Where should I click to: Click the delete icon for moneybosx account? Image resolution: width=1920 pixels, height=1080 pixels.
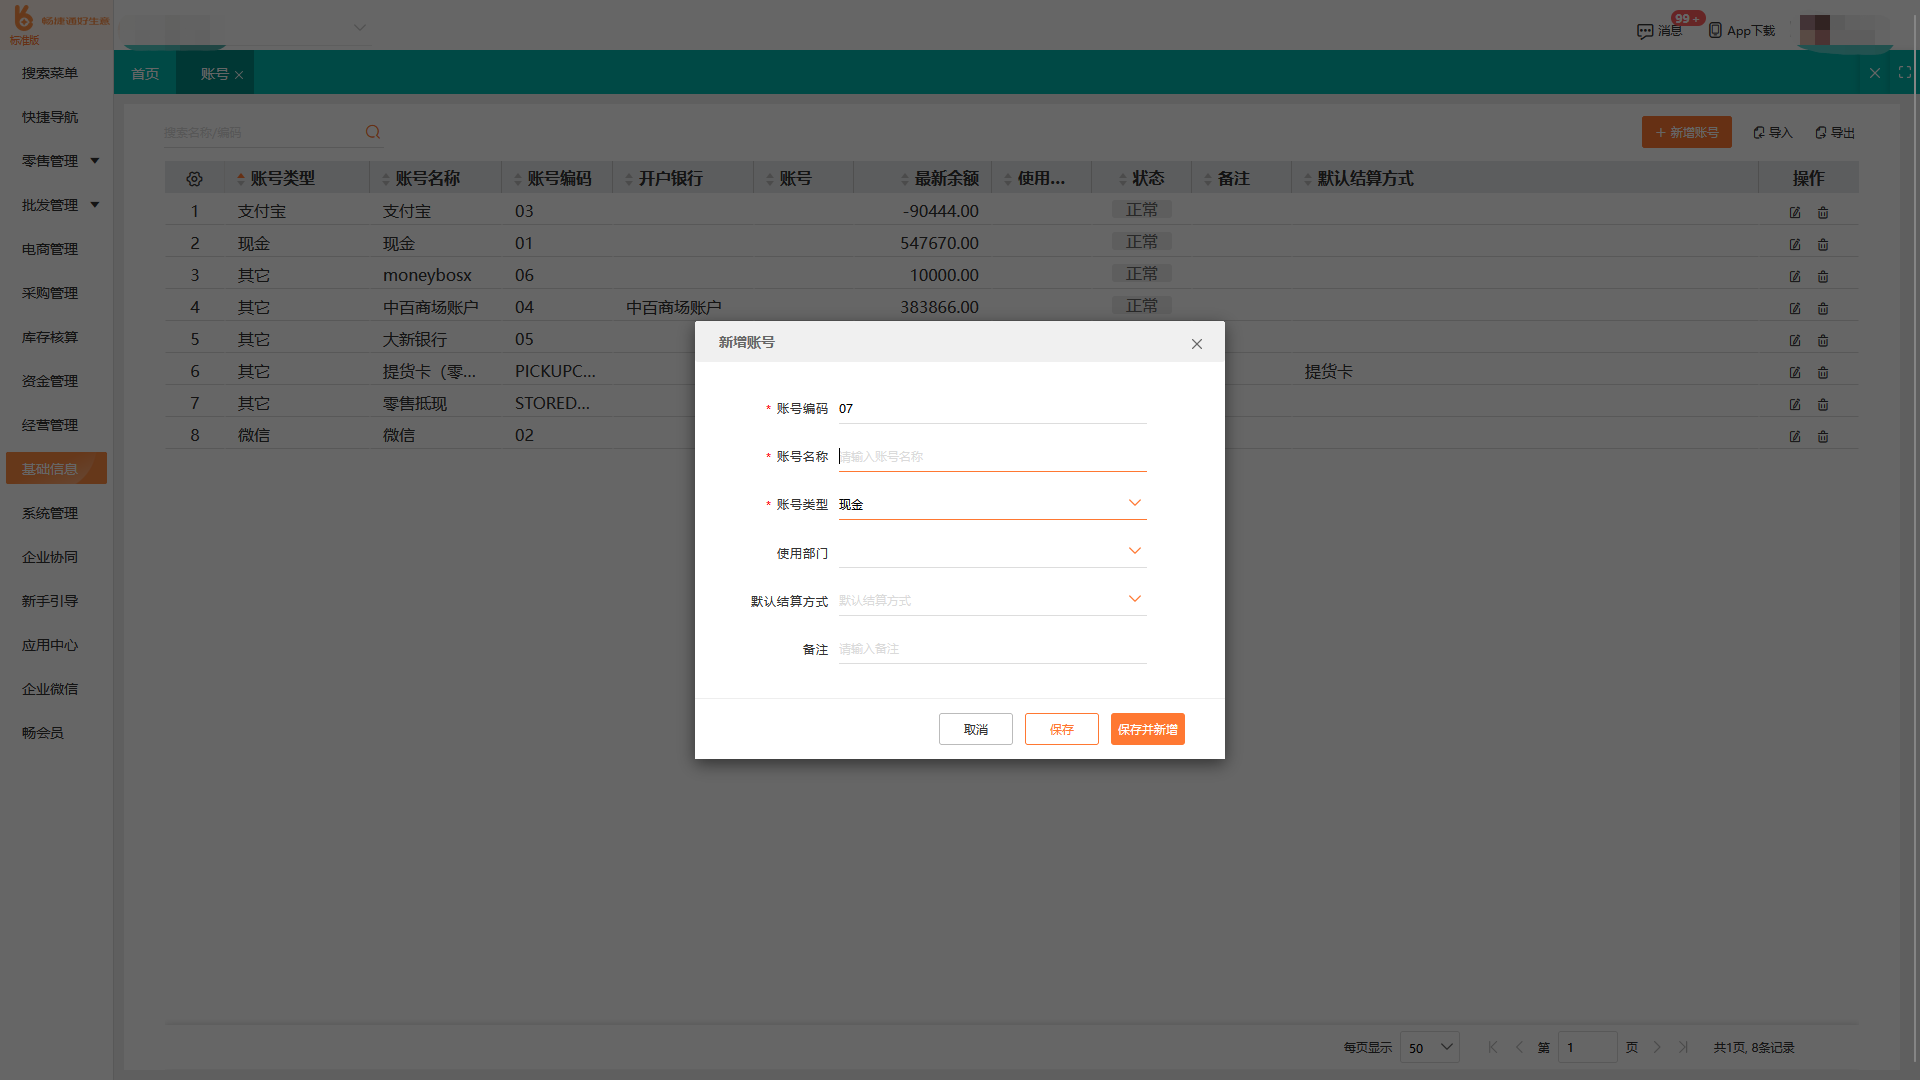[1824, 276]
